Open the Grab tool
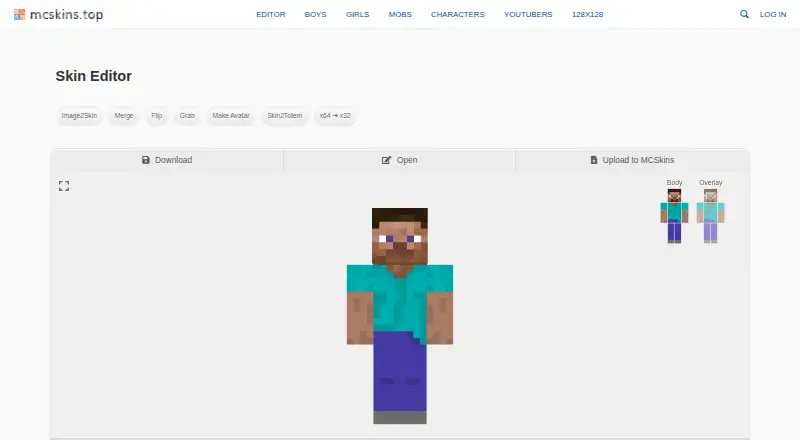 (187, 116)
